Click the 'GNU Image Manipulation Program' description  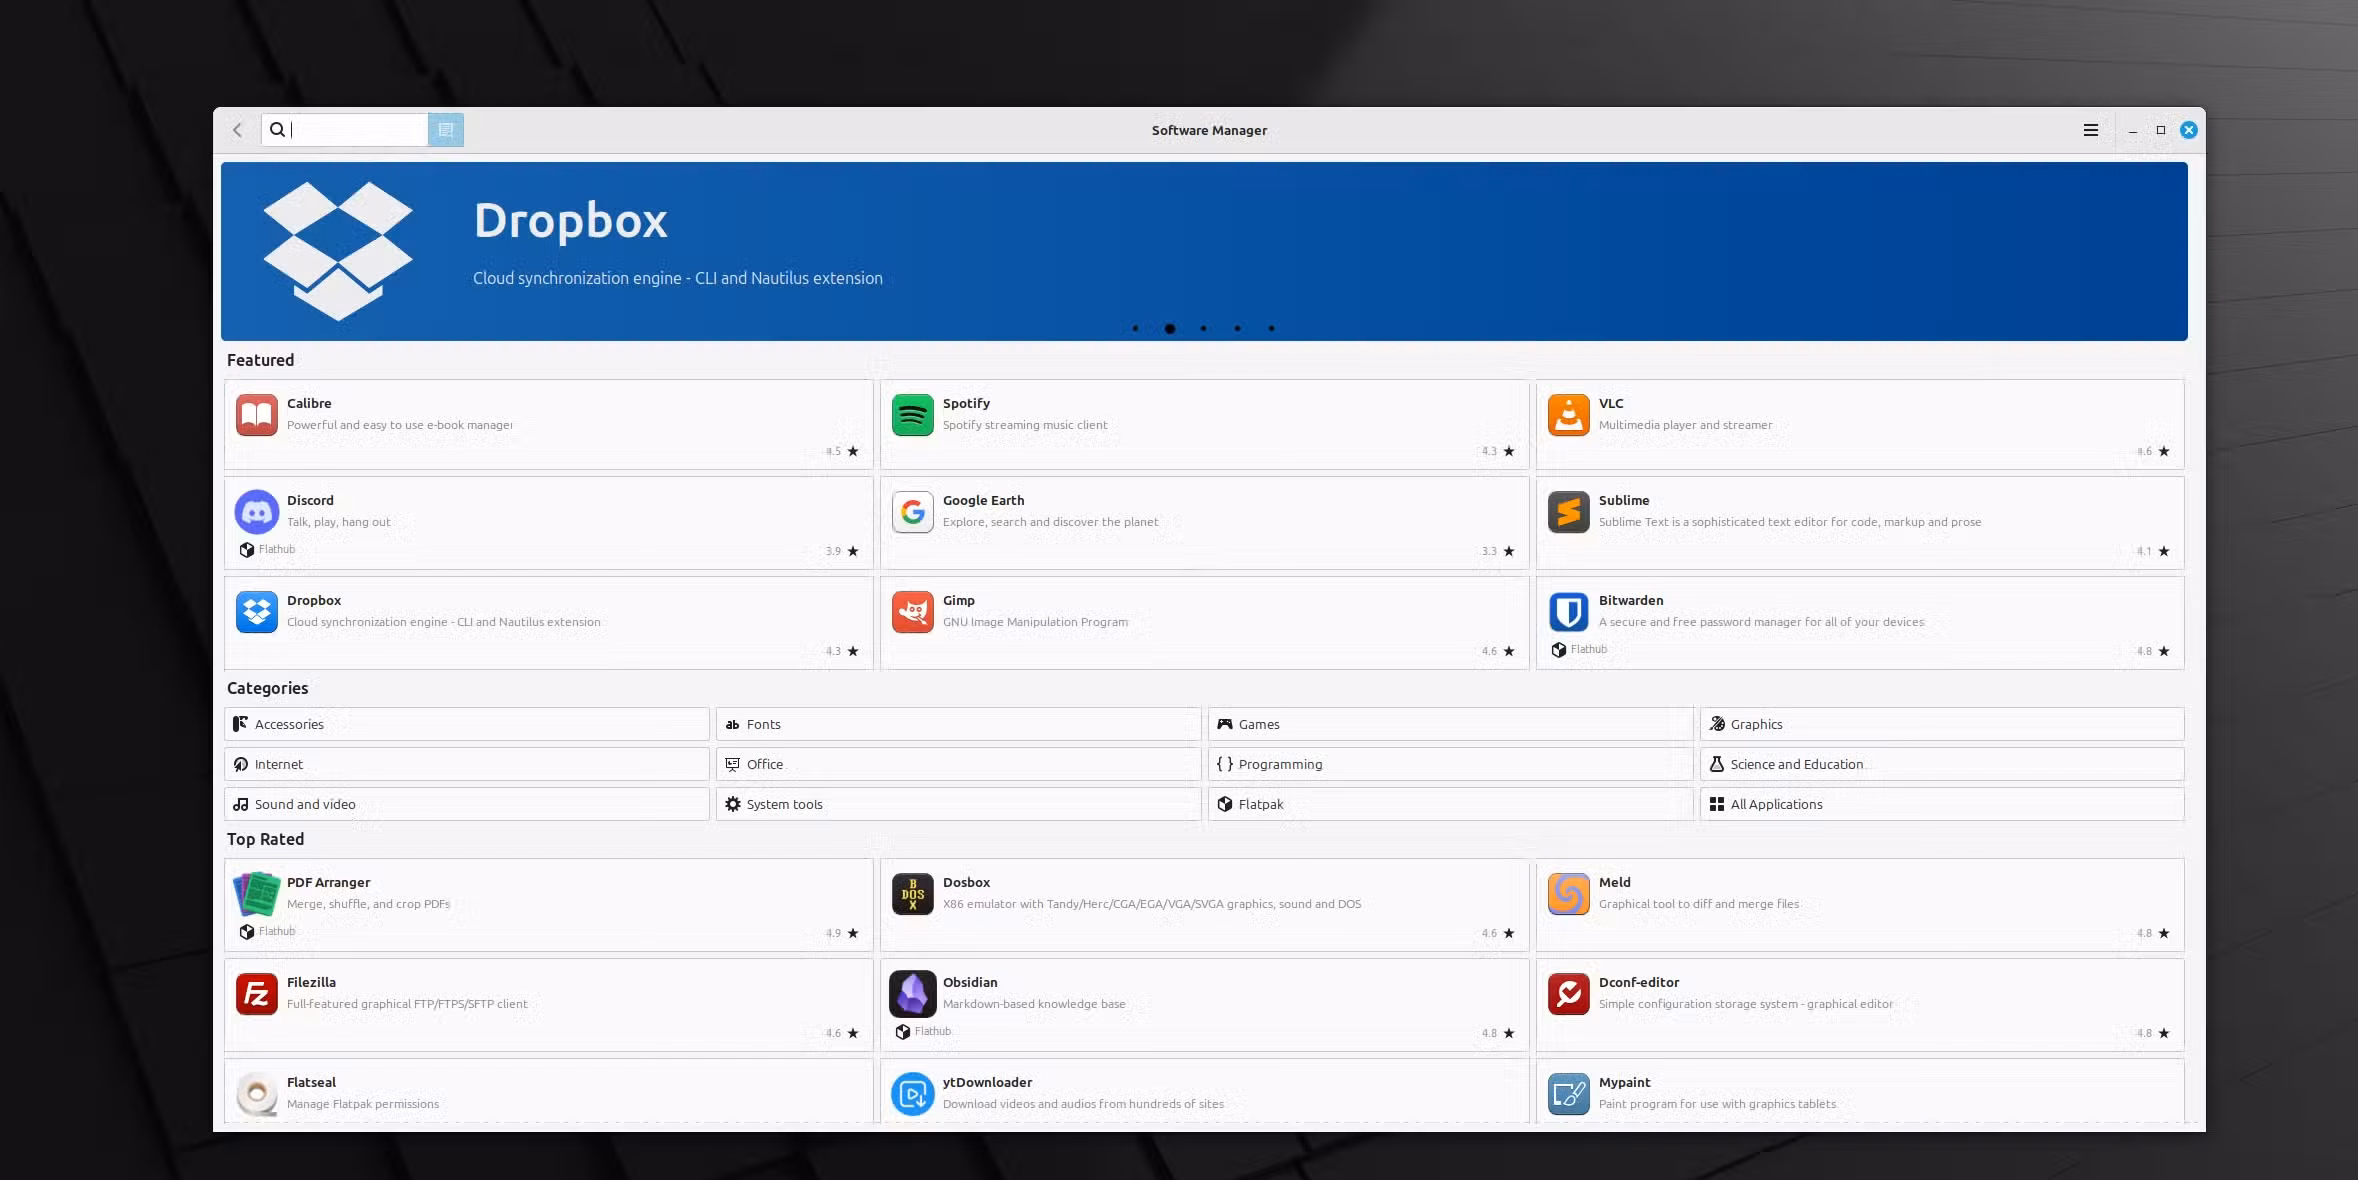[1035, 622]
